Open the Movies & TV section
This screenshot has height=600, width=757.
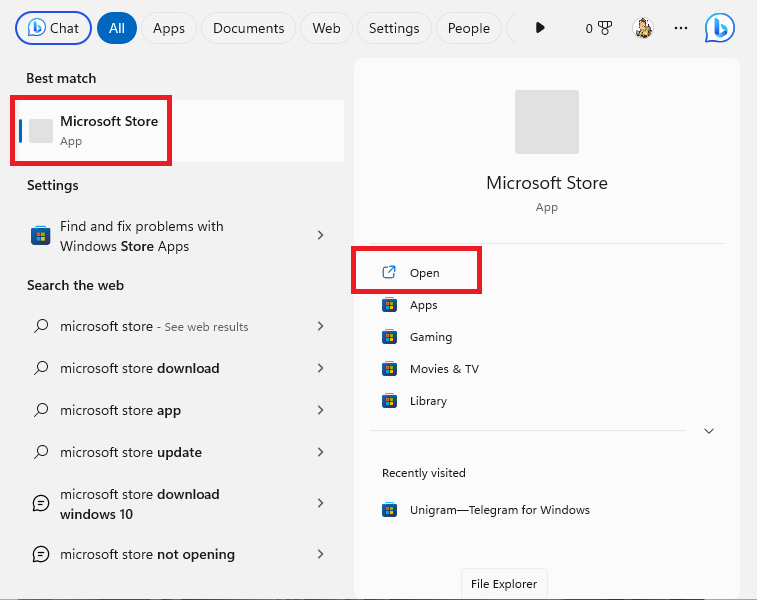[x=444, y=369]
